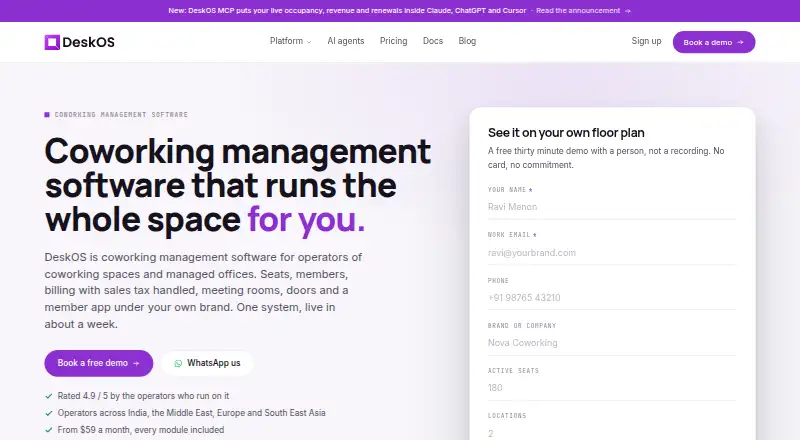Click the WhatsApp us button
This screenshot has width=800, height=440.
207,363
